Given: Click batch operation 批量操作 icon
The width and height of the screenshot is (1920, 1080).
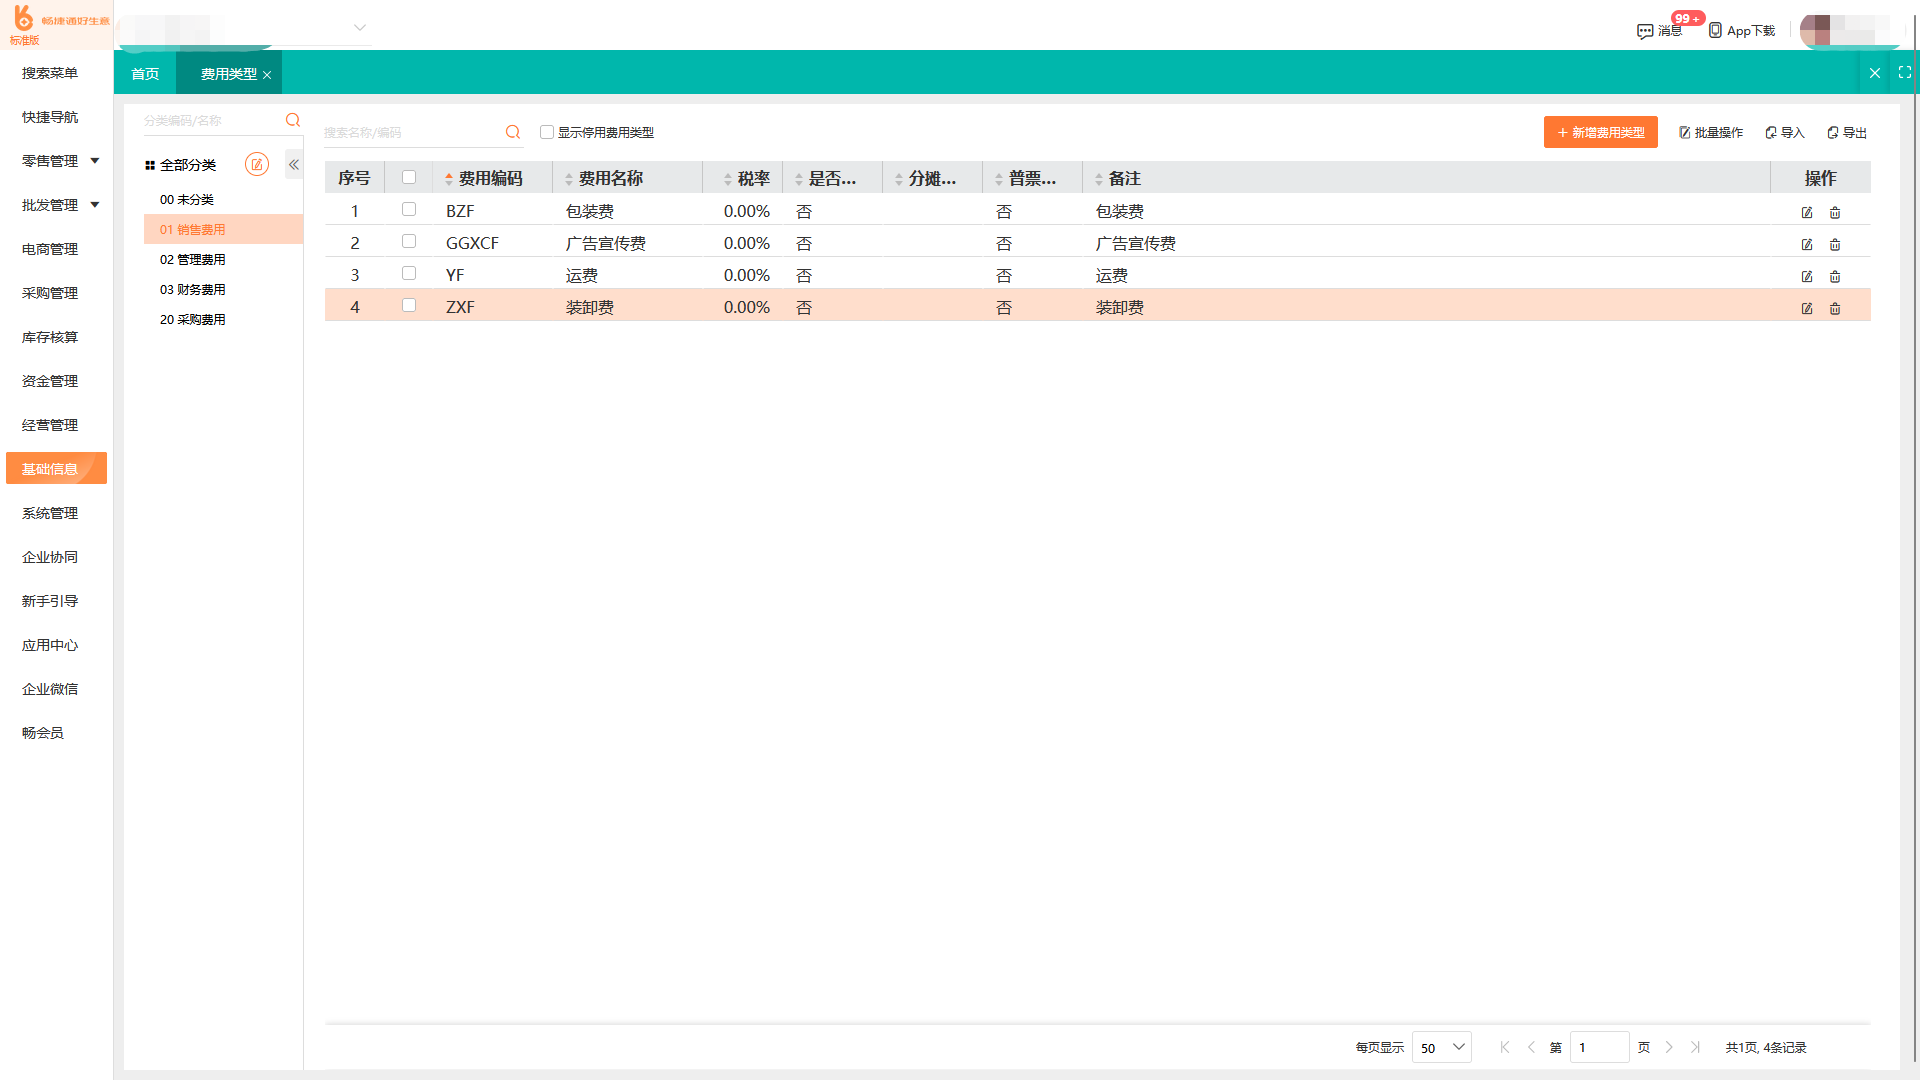Looking at the screenshot, I should tap(1710, 131).
